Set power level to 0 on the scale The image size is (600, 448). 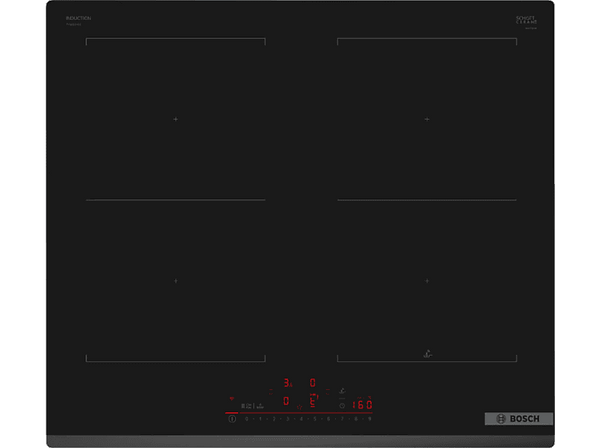pos(245,419)
